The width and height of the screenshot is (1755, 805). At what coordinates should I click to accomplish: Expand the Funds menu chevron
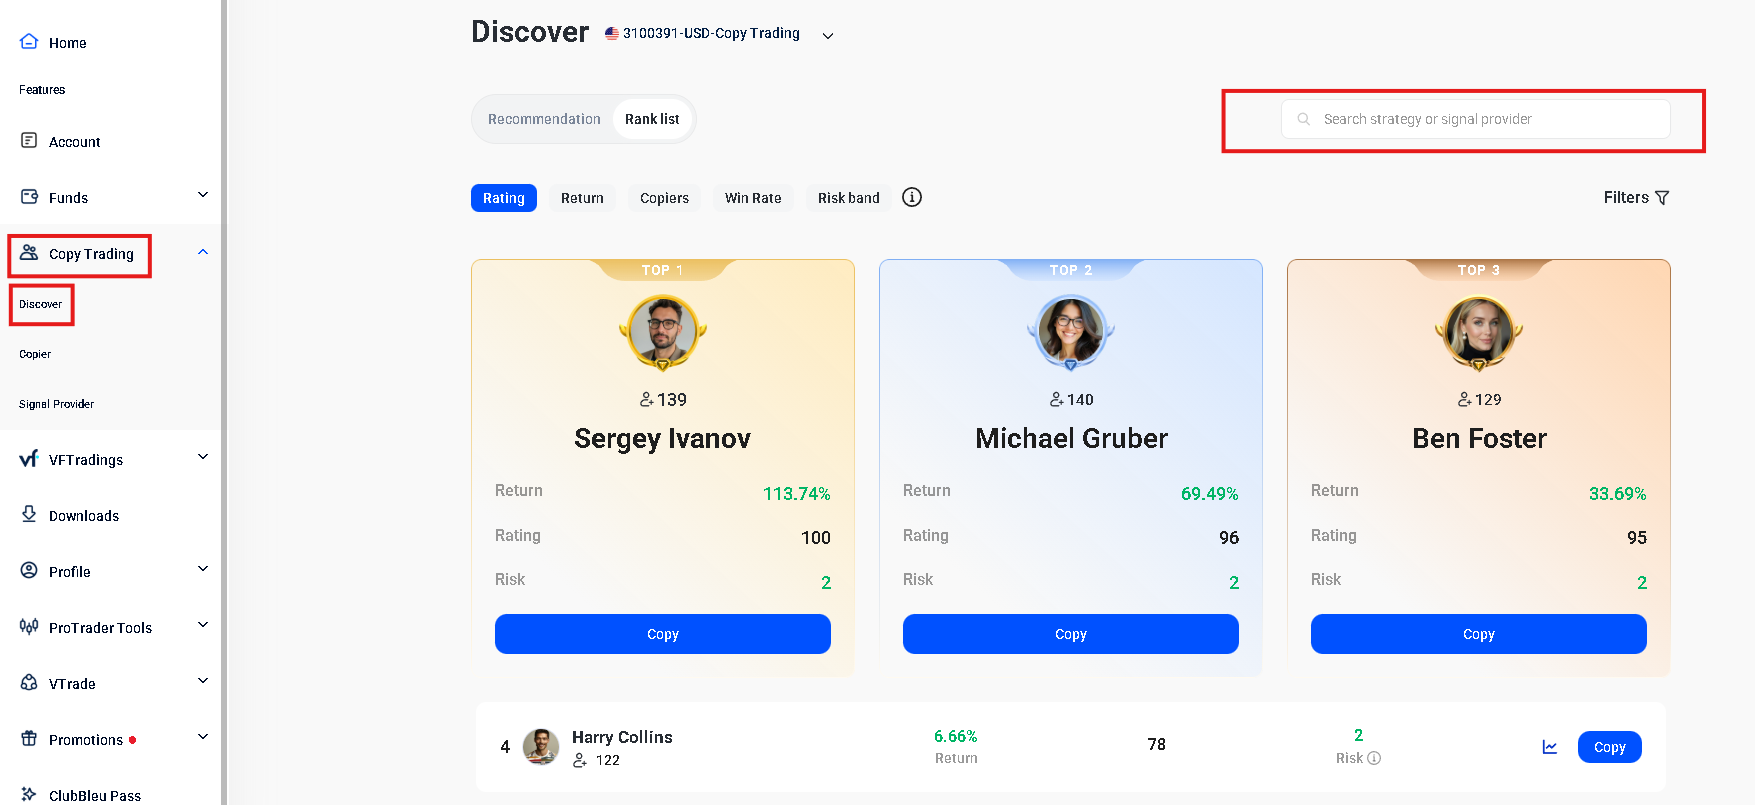[x=203, y=195]
